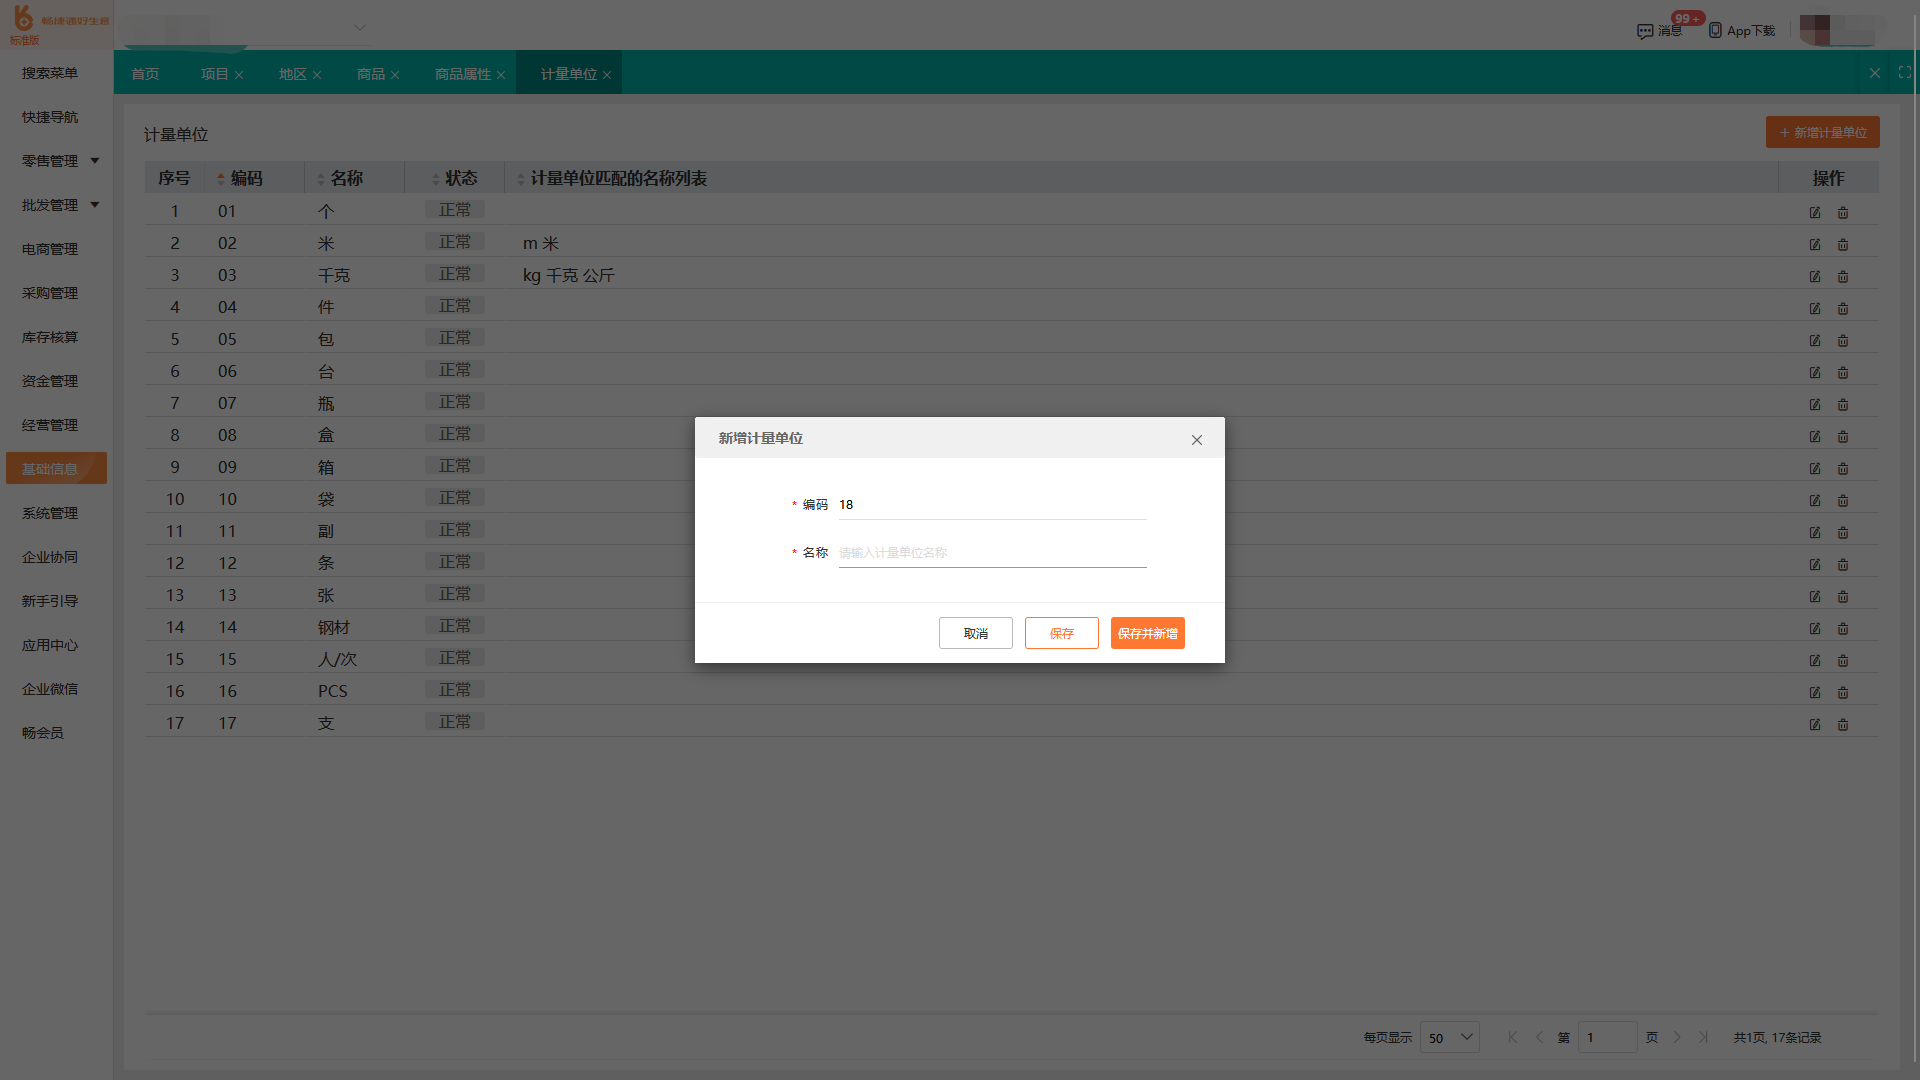Viewport: 1920px width, 1080px height.
Task: Click the delete icon for row 16 PCS
Action: click(1844, 691)
